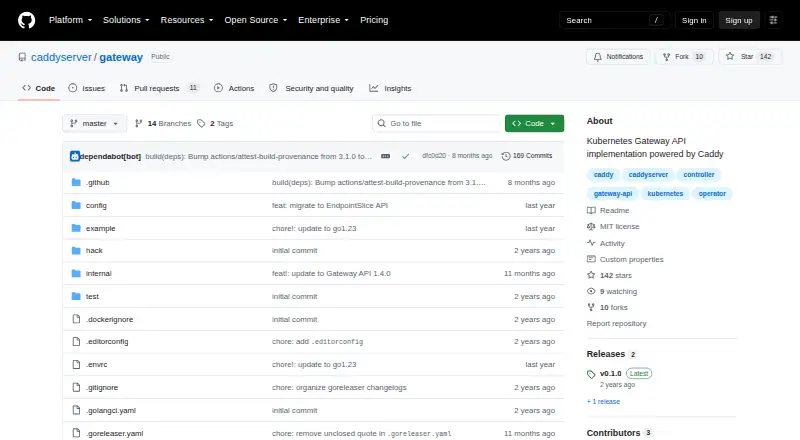Image resolution: width=800 pixels, height=440 pixels.
Task: Click the .golangci.yaml file icon
Action: point(76,410)
